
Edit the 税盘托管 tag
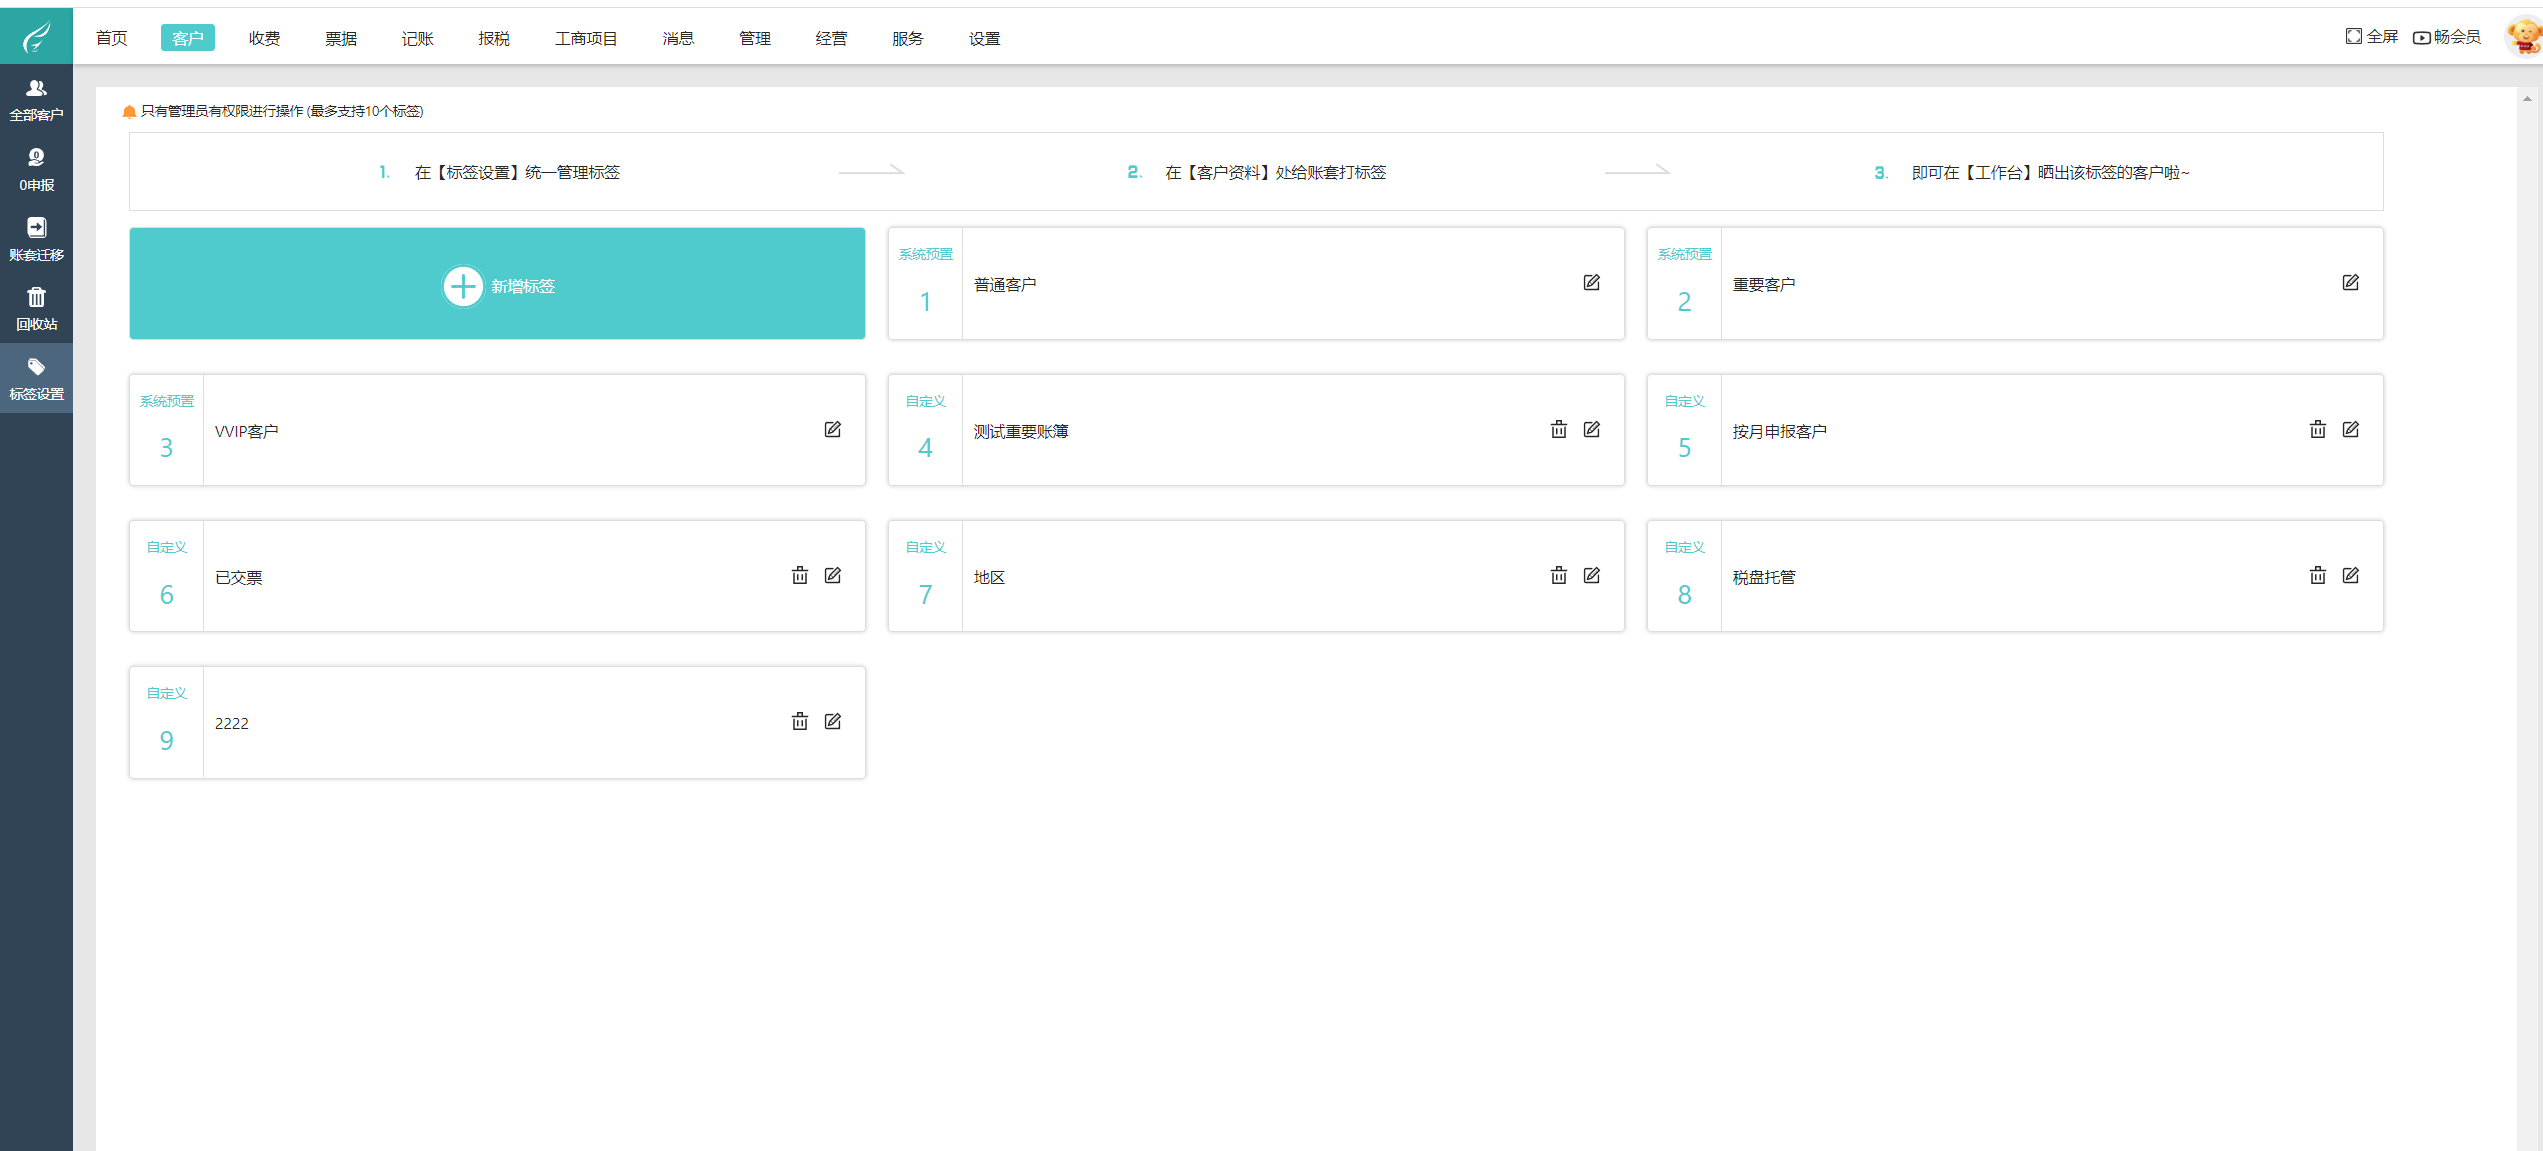(2350, 577)
